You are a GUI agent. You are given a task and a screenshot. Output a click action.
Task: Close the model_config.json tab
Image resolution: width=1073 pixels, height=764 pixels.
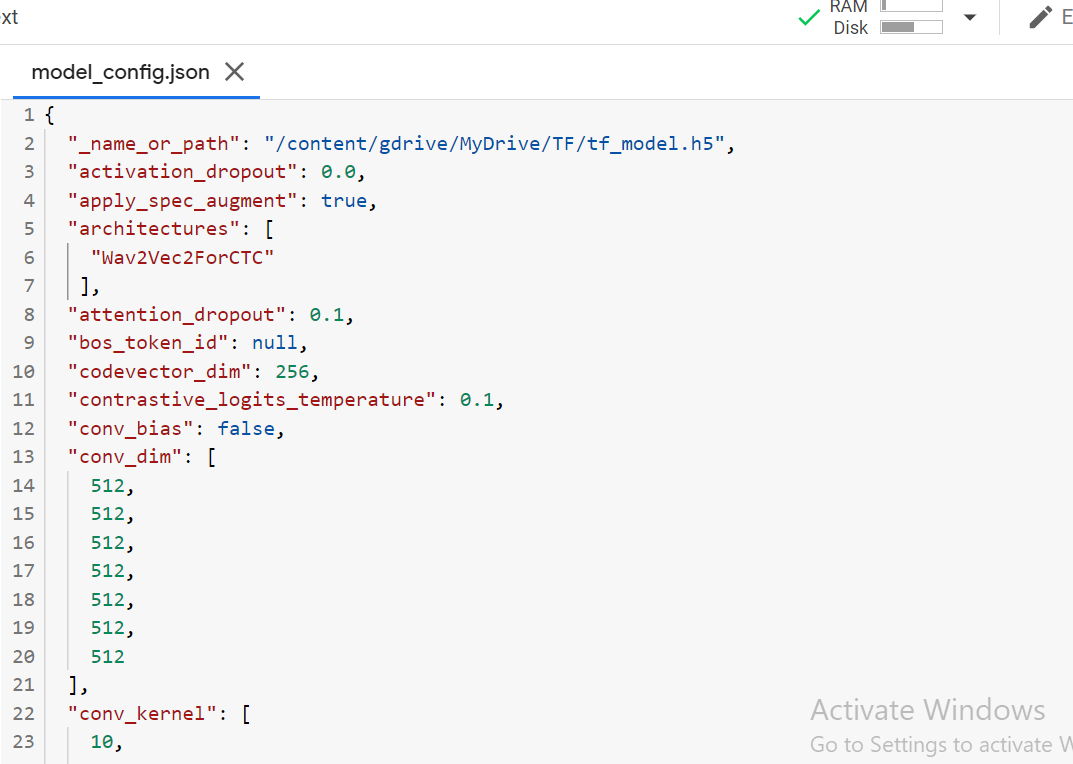[234, 71]
